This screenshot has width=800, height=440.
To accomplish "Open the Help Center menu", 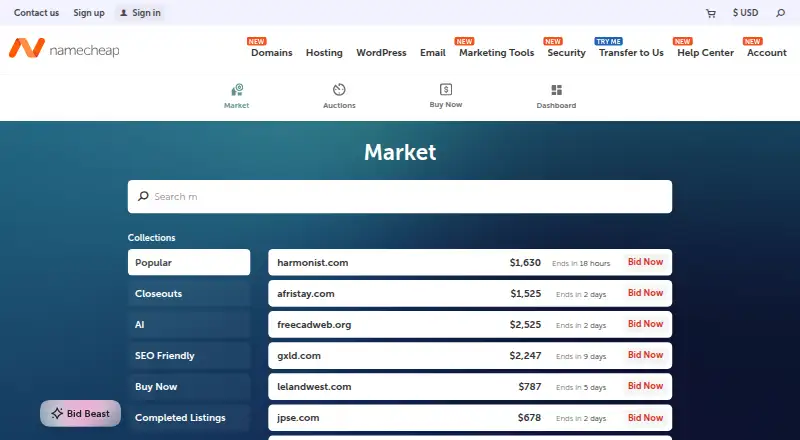I will pos(705,53).
